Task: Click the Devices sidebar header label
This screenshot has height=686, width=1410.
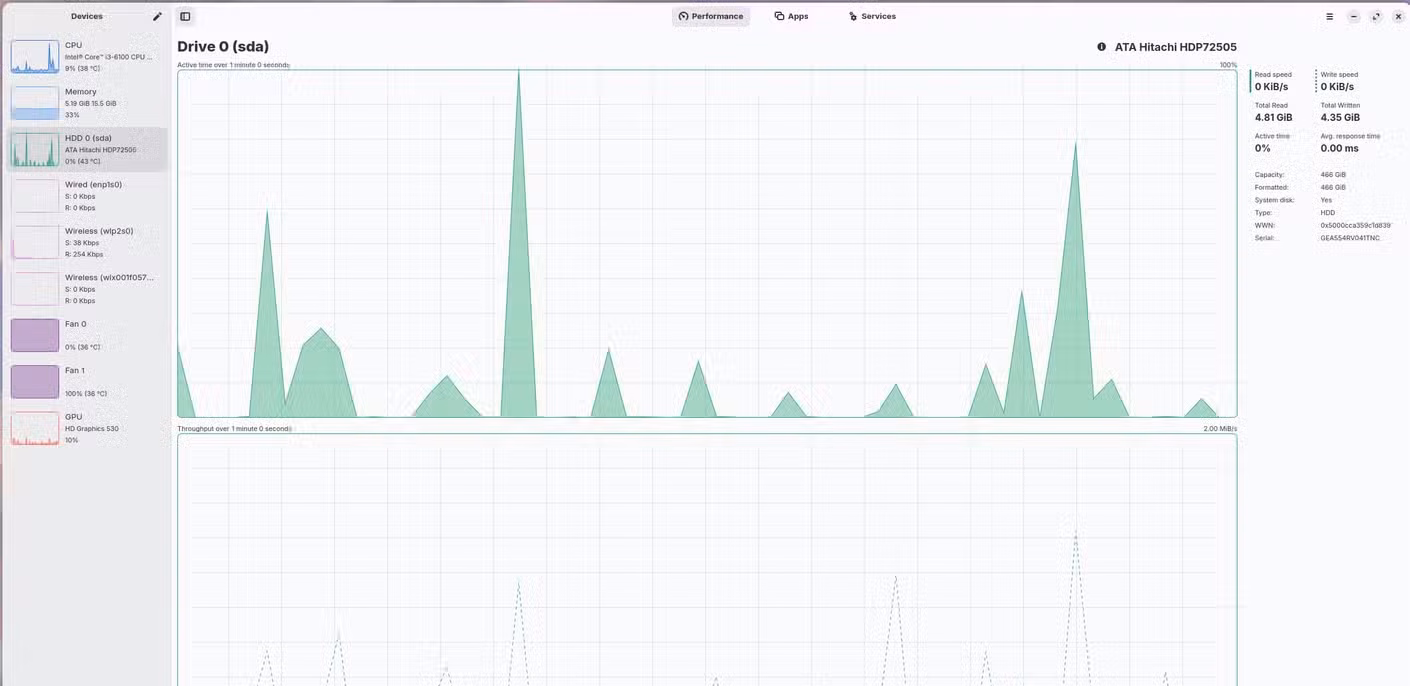Action: pos(87,16)
